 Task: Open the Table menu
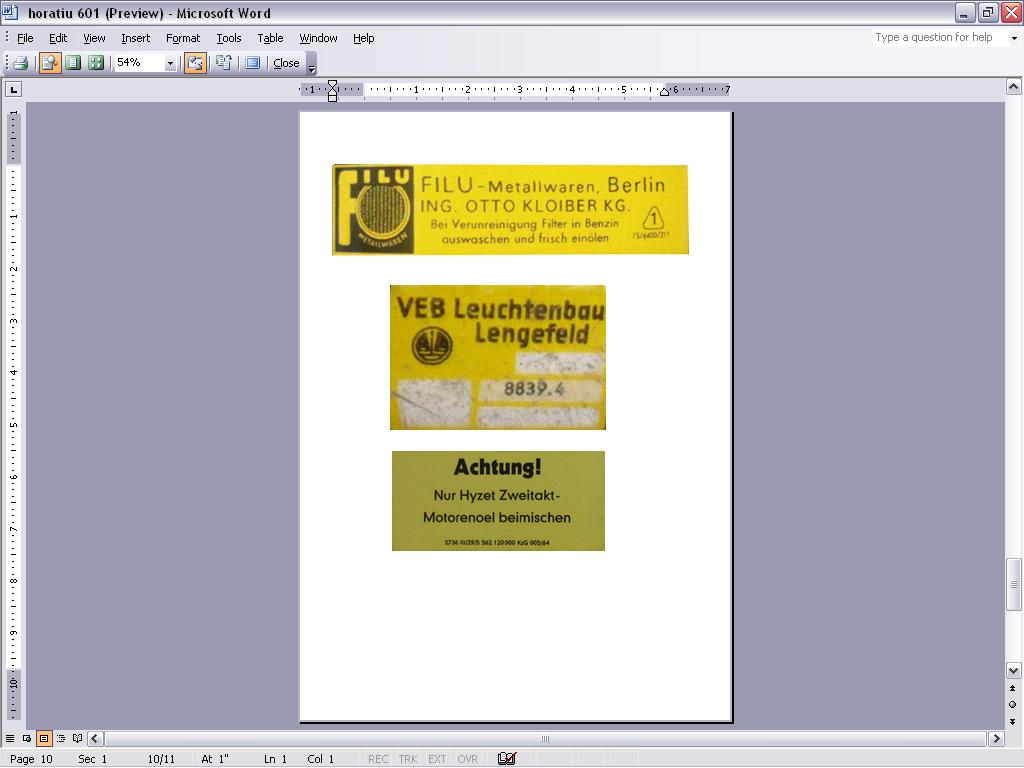pos(270,38)
